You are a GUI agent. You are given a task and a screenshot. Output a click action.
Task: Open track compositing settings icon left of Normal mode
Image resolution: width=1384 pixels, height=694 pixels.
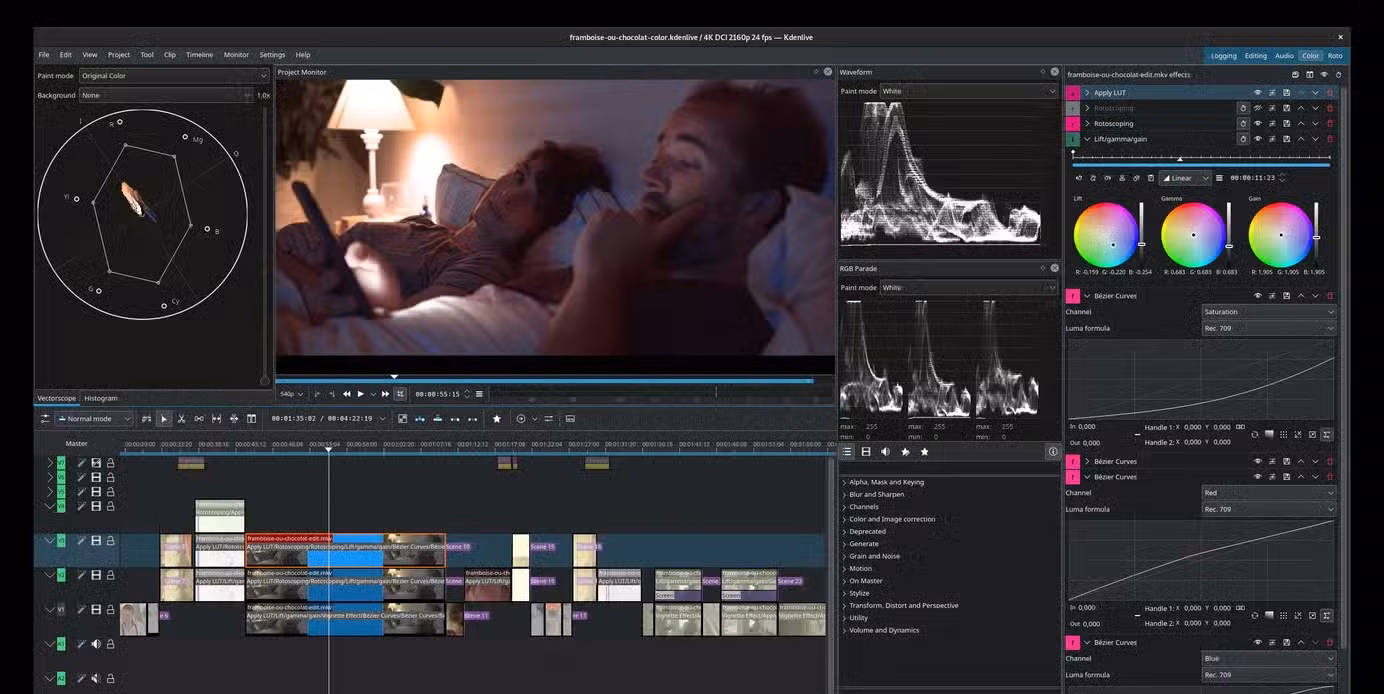pos(45,419)
